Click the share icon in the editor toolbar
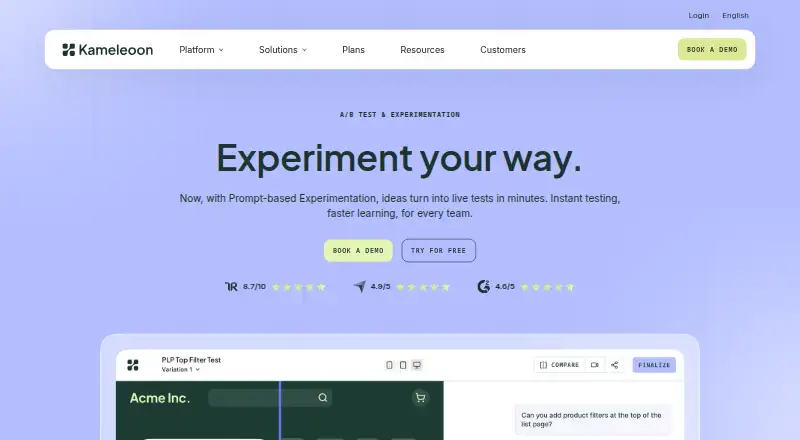Image resolution: width=800 pixels, height=440 pixels. point(614,365)
